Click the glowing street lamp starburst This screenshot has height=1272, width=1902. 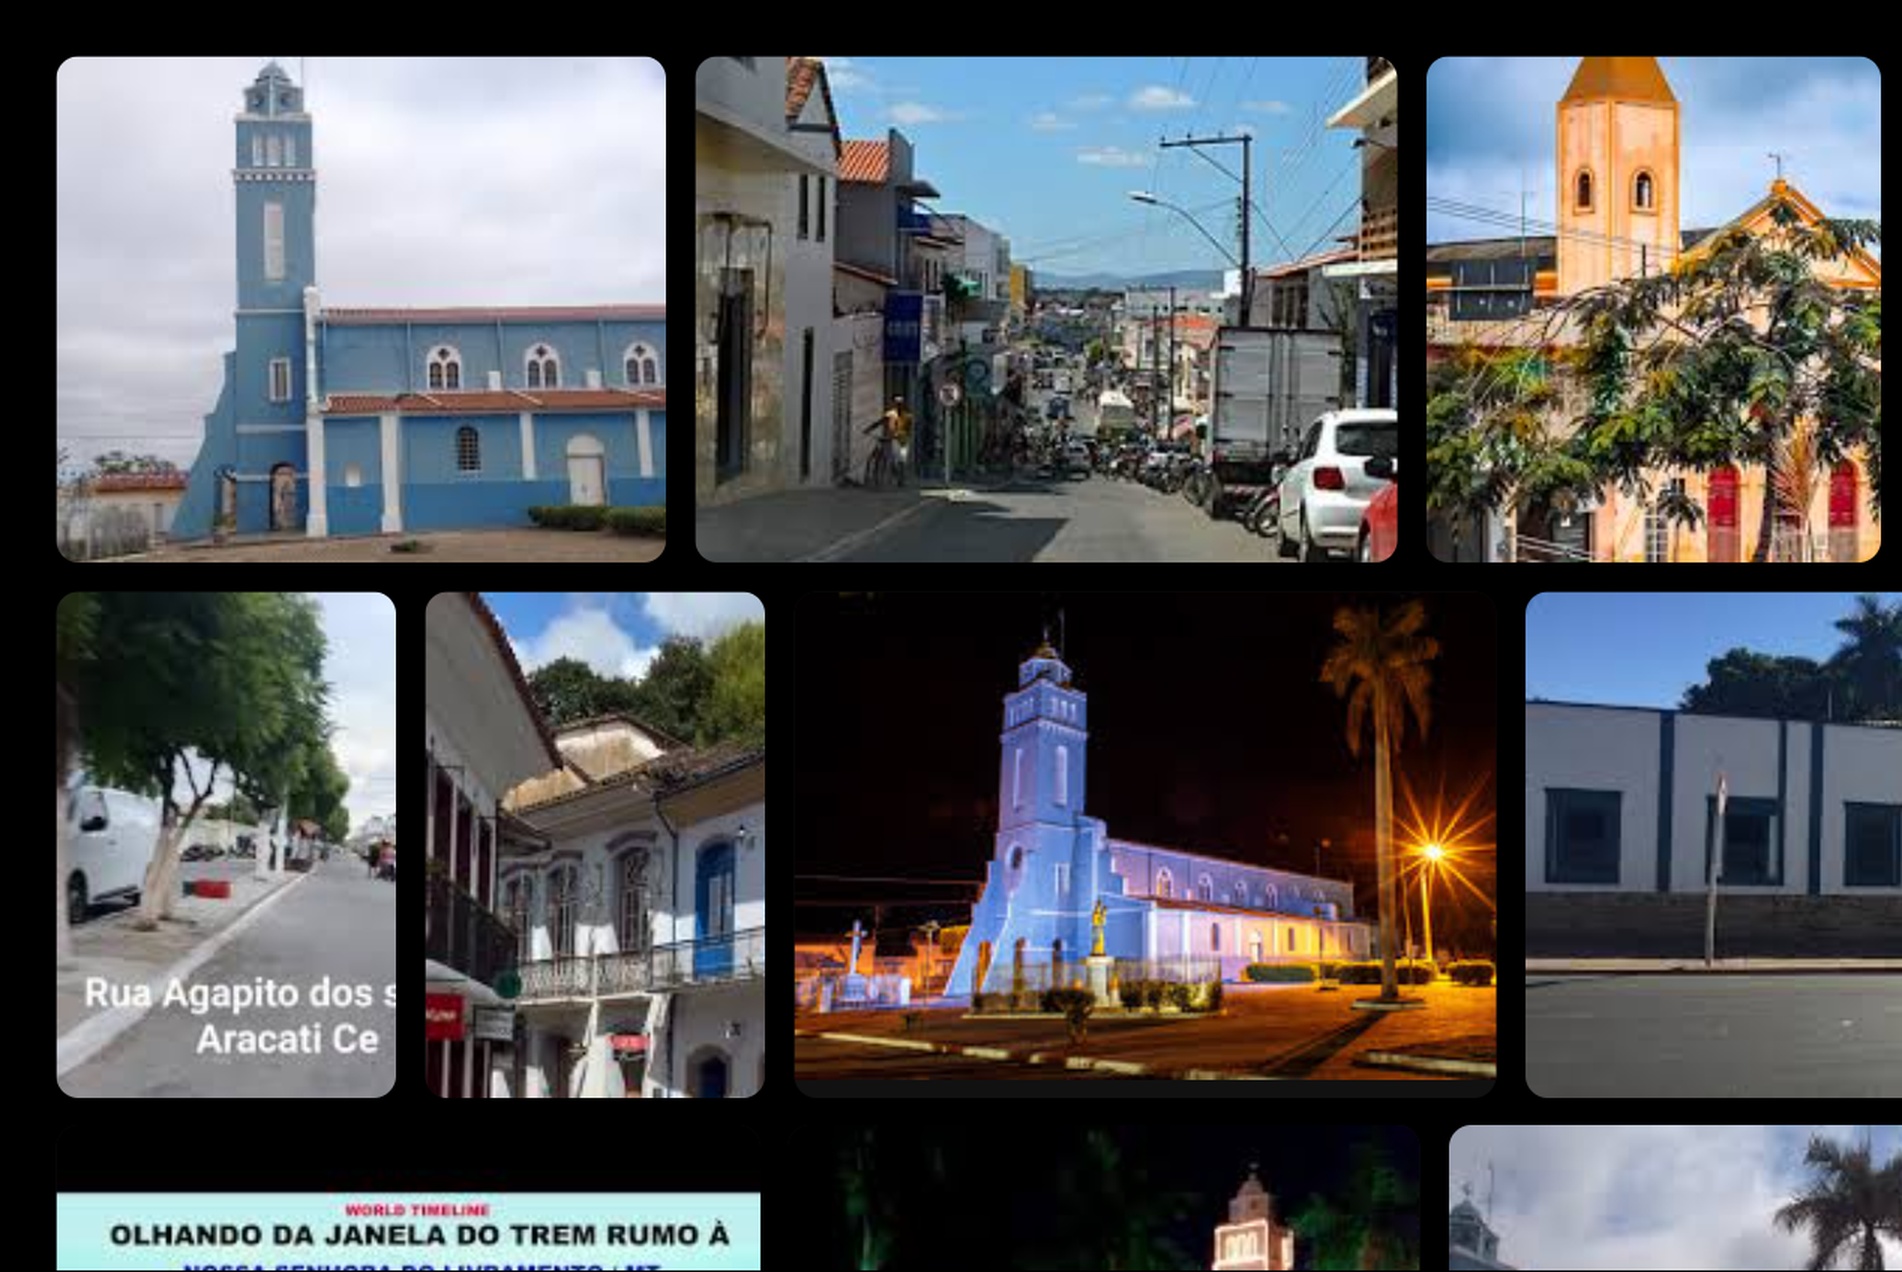coord(1433,853)
